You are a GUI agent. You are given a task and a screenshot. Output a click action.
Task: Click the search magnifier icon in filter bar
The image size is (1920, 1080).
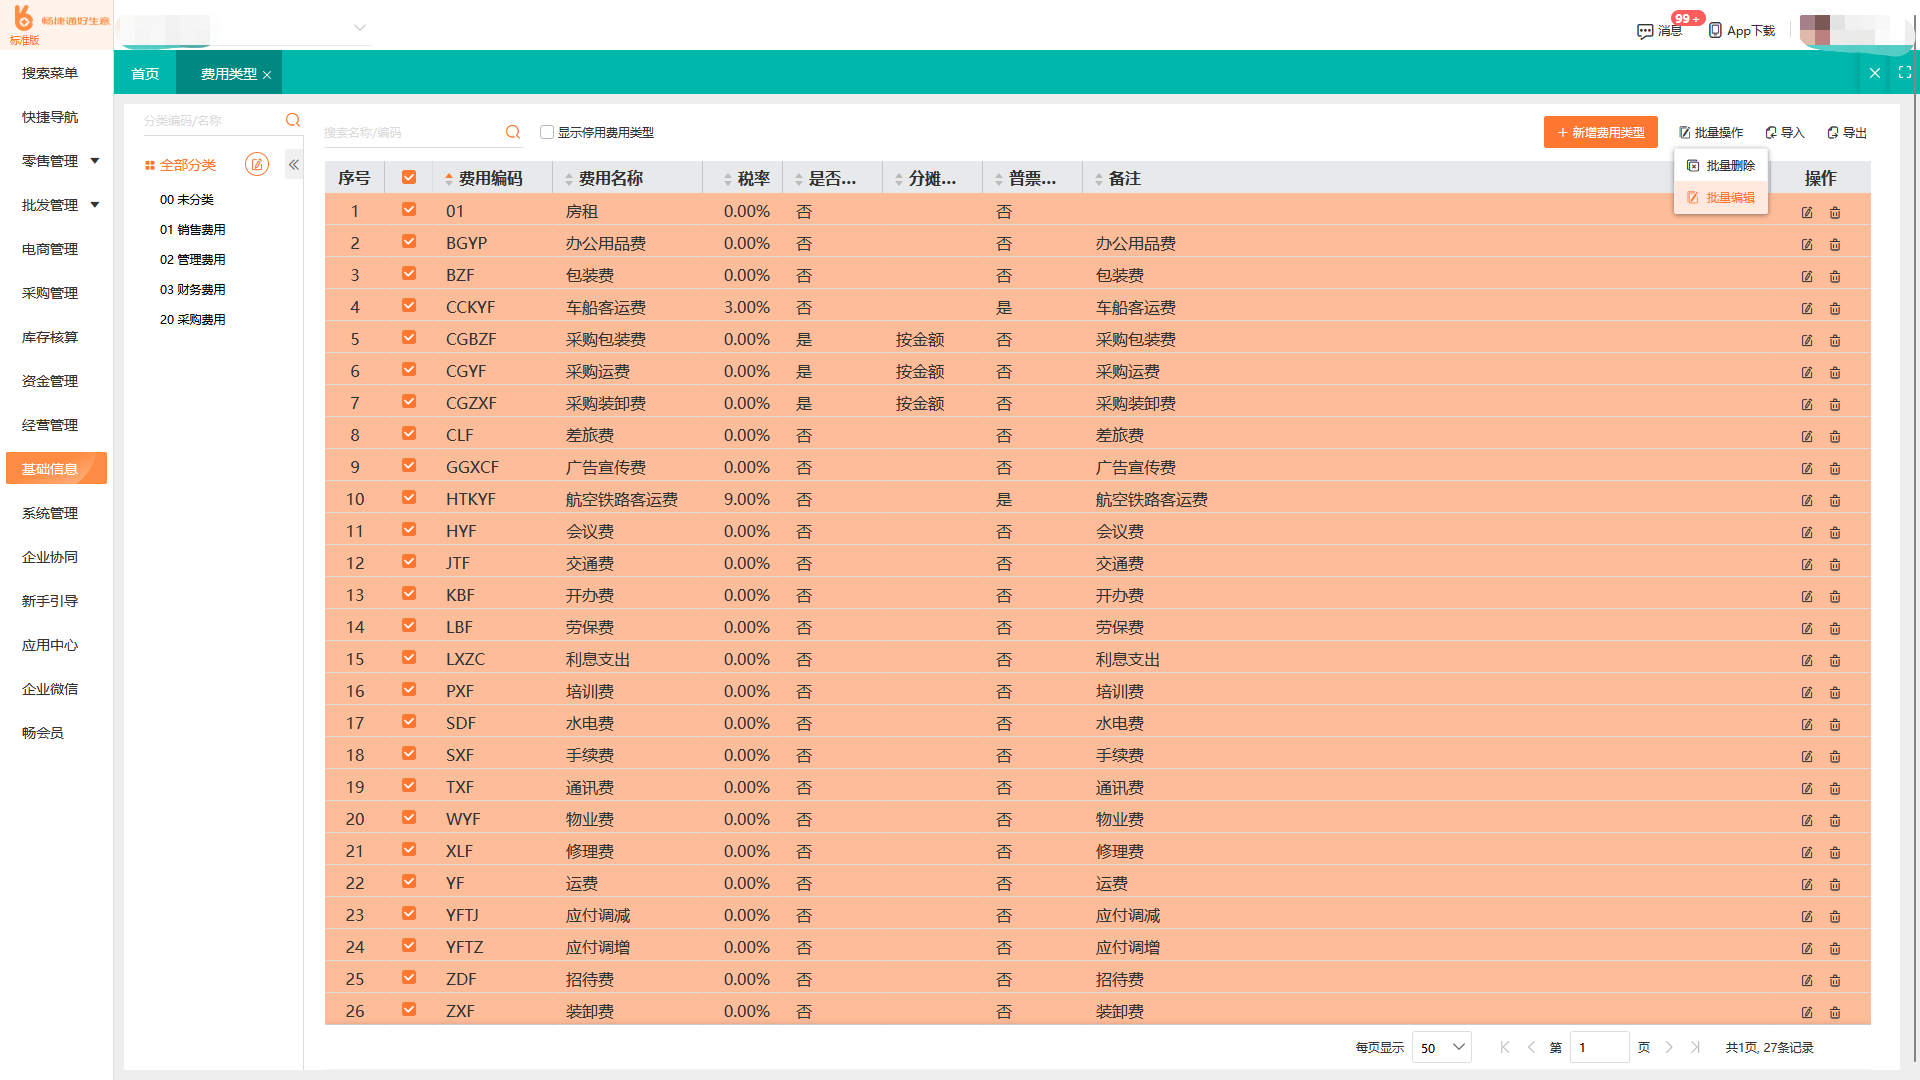(x=516, y=131)
